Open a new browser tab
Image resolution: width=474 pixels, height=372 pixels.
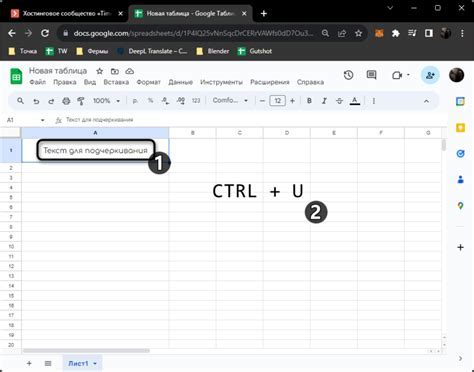pyautogui.click(x=264, y=13)
